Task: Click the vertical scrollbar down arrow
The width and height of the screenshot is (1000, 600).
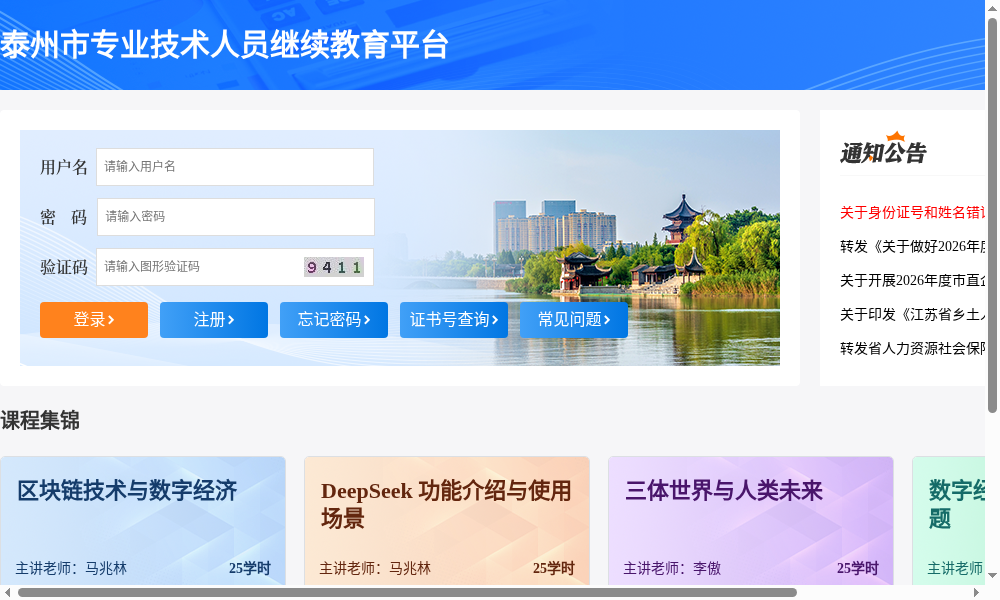Action: coord(992,575)
